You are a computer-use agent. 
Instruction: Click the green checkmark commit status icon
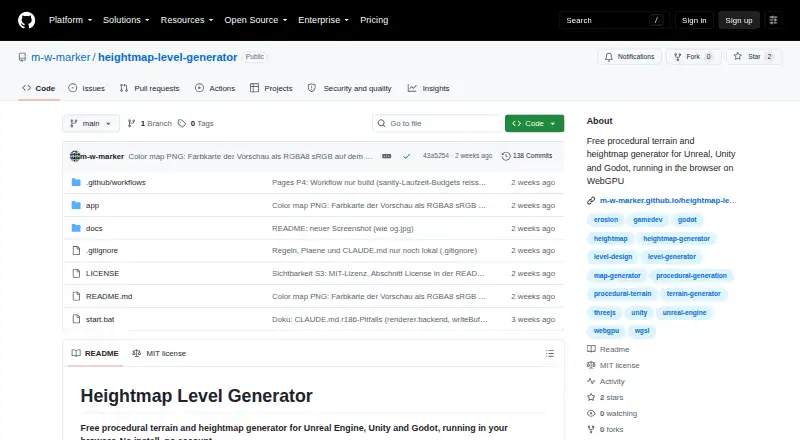(x=407, y=156)
